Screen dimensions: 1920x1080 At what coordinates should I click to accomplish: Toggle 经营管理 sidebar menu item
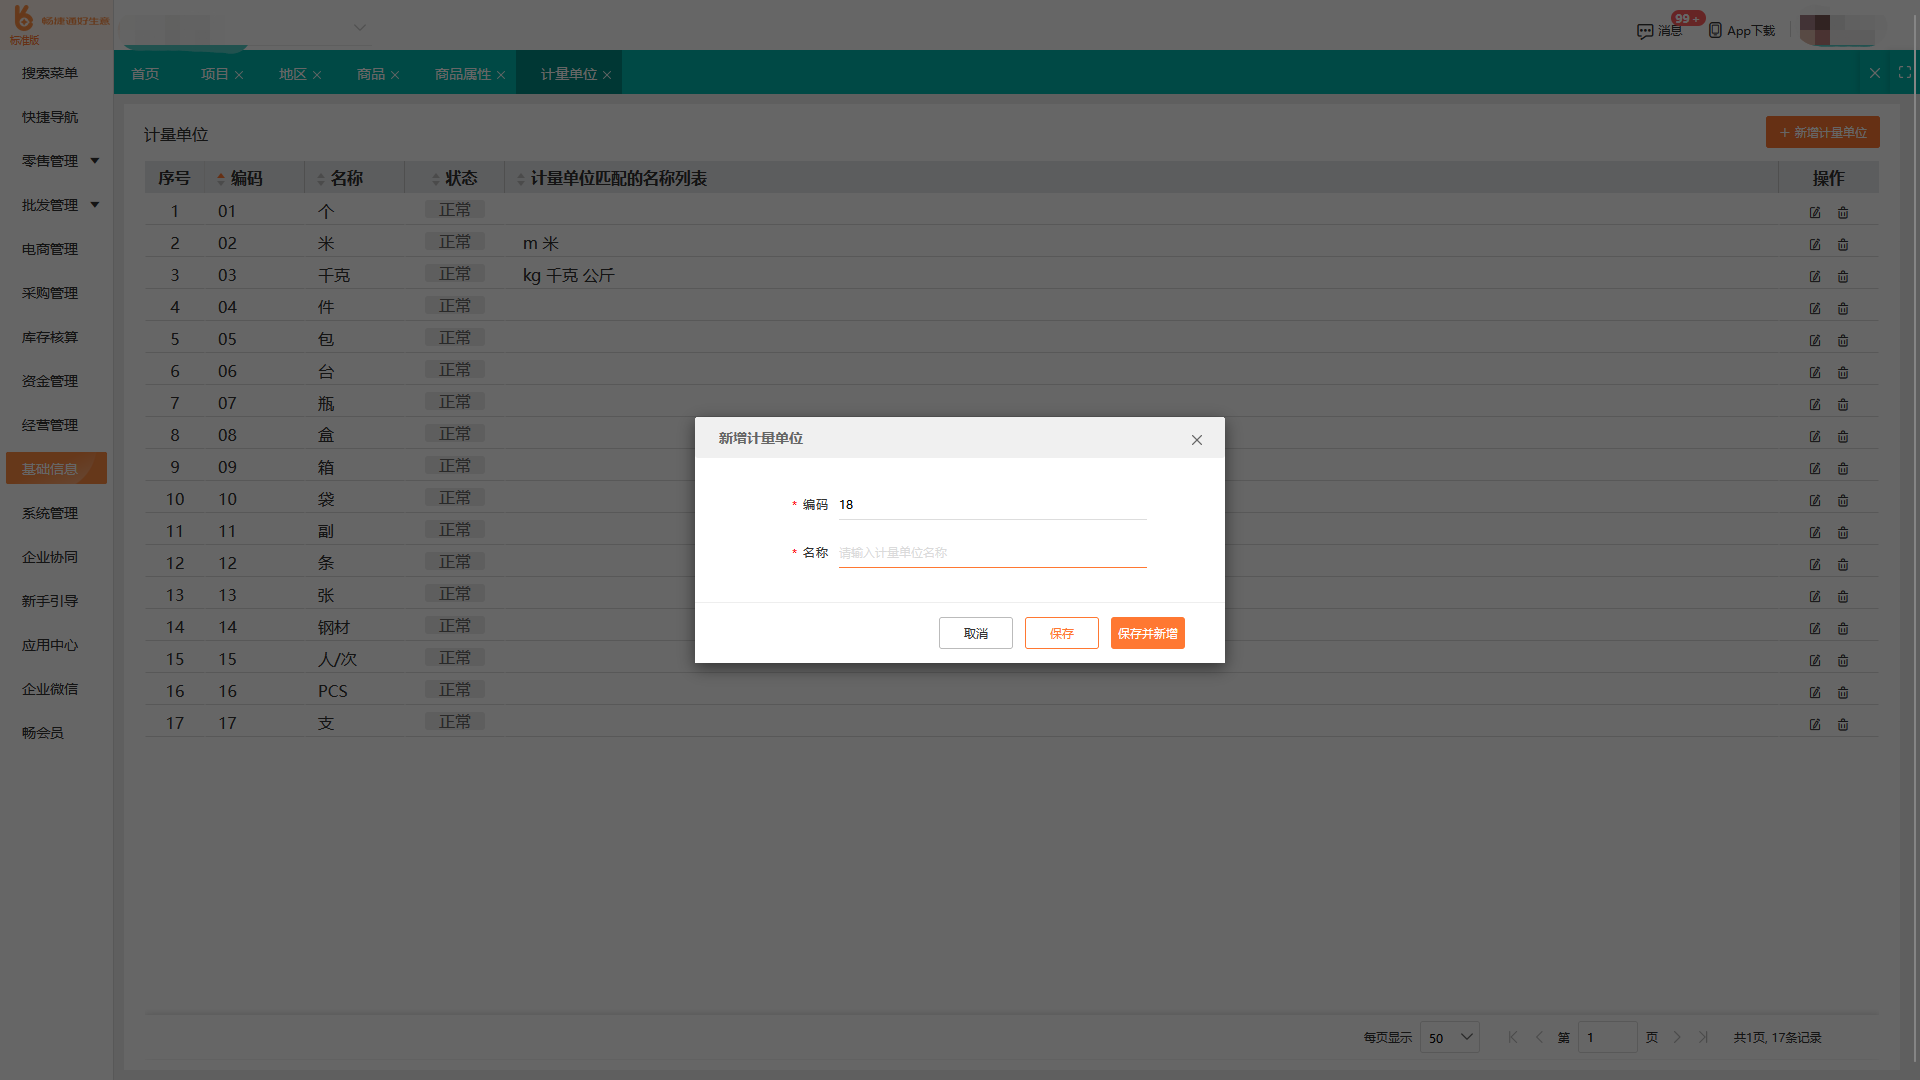click(51, 425)
